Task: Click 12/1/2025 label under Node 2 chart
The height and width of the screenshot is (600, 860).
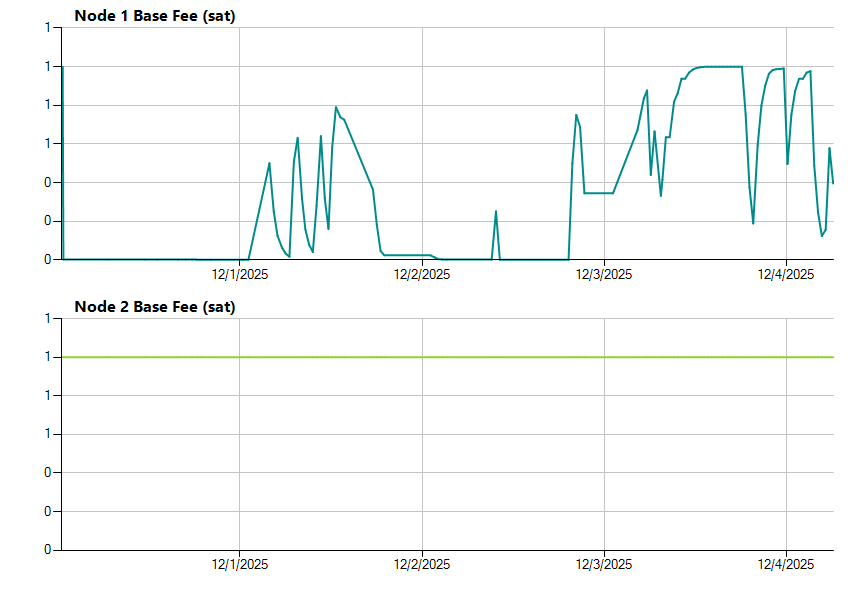Action: click(240, 565)
